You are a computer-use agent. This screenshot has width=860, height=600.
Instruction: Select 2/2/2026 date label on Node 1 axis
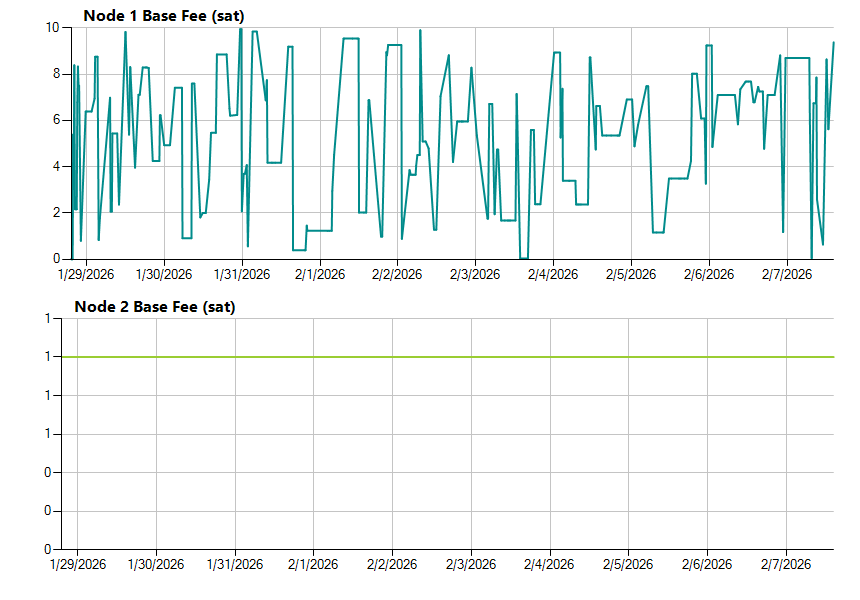click(396, 274)
